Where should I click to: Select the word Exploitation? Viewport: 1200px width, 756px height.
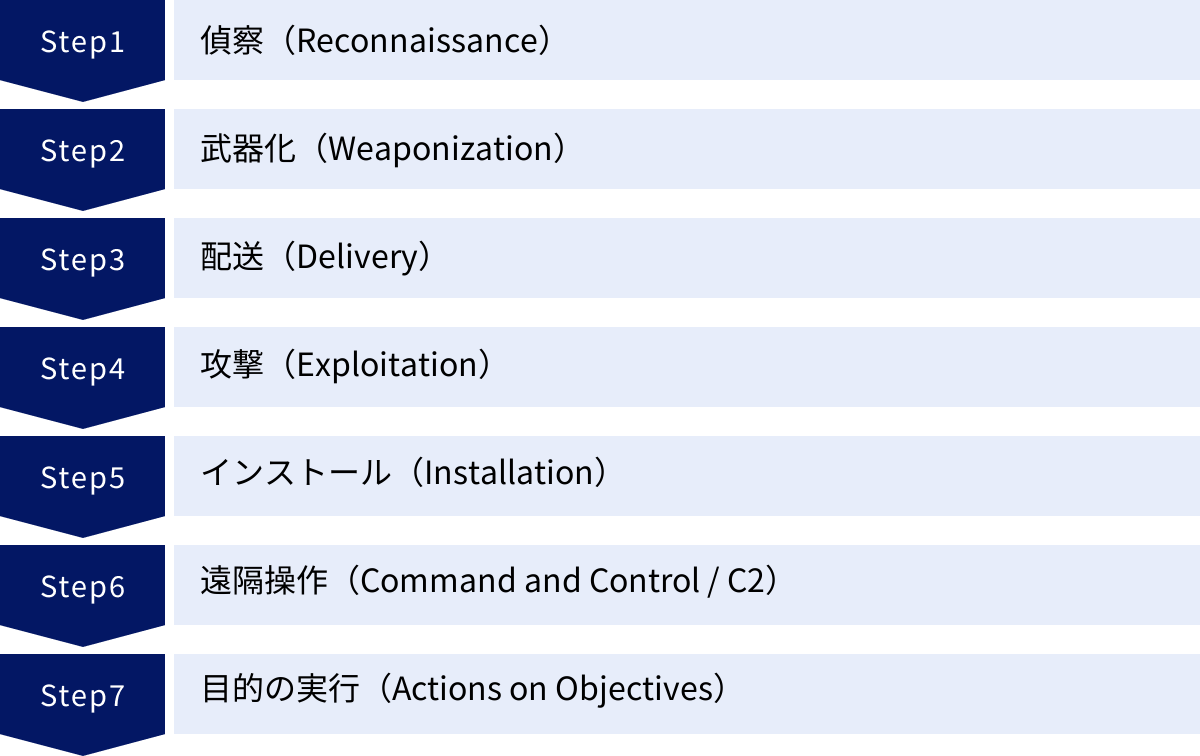(x=384, y=366)
